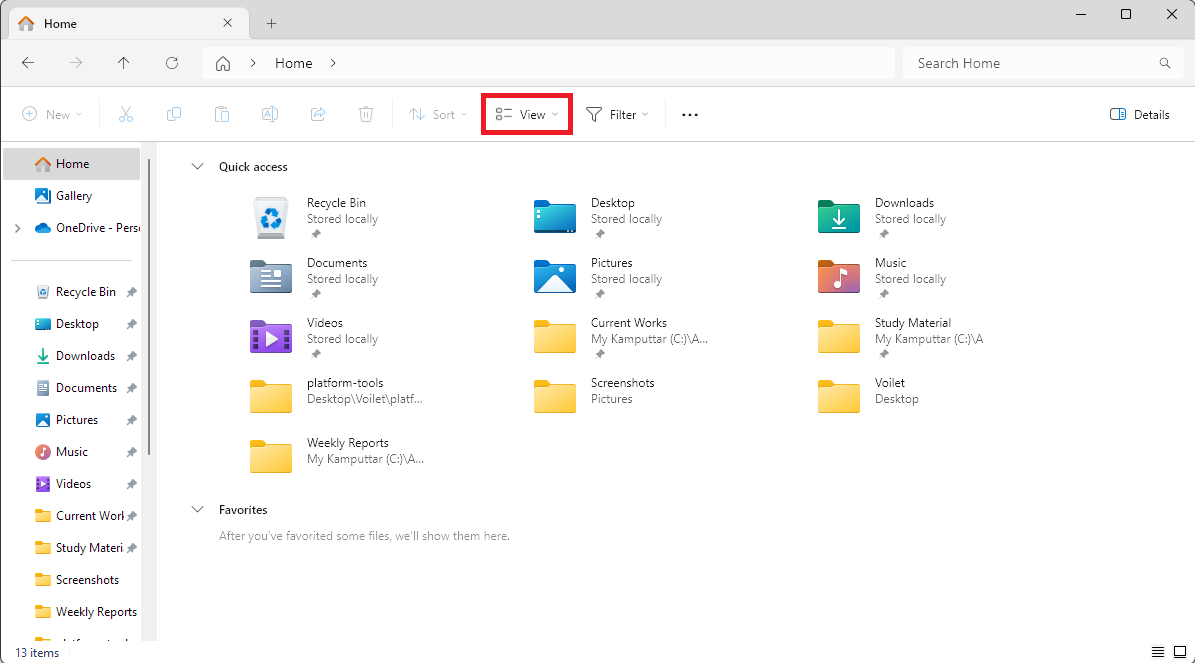Click the Paste icon in the toolbar

pyautogui.click(x=222, y=114)
